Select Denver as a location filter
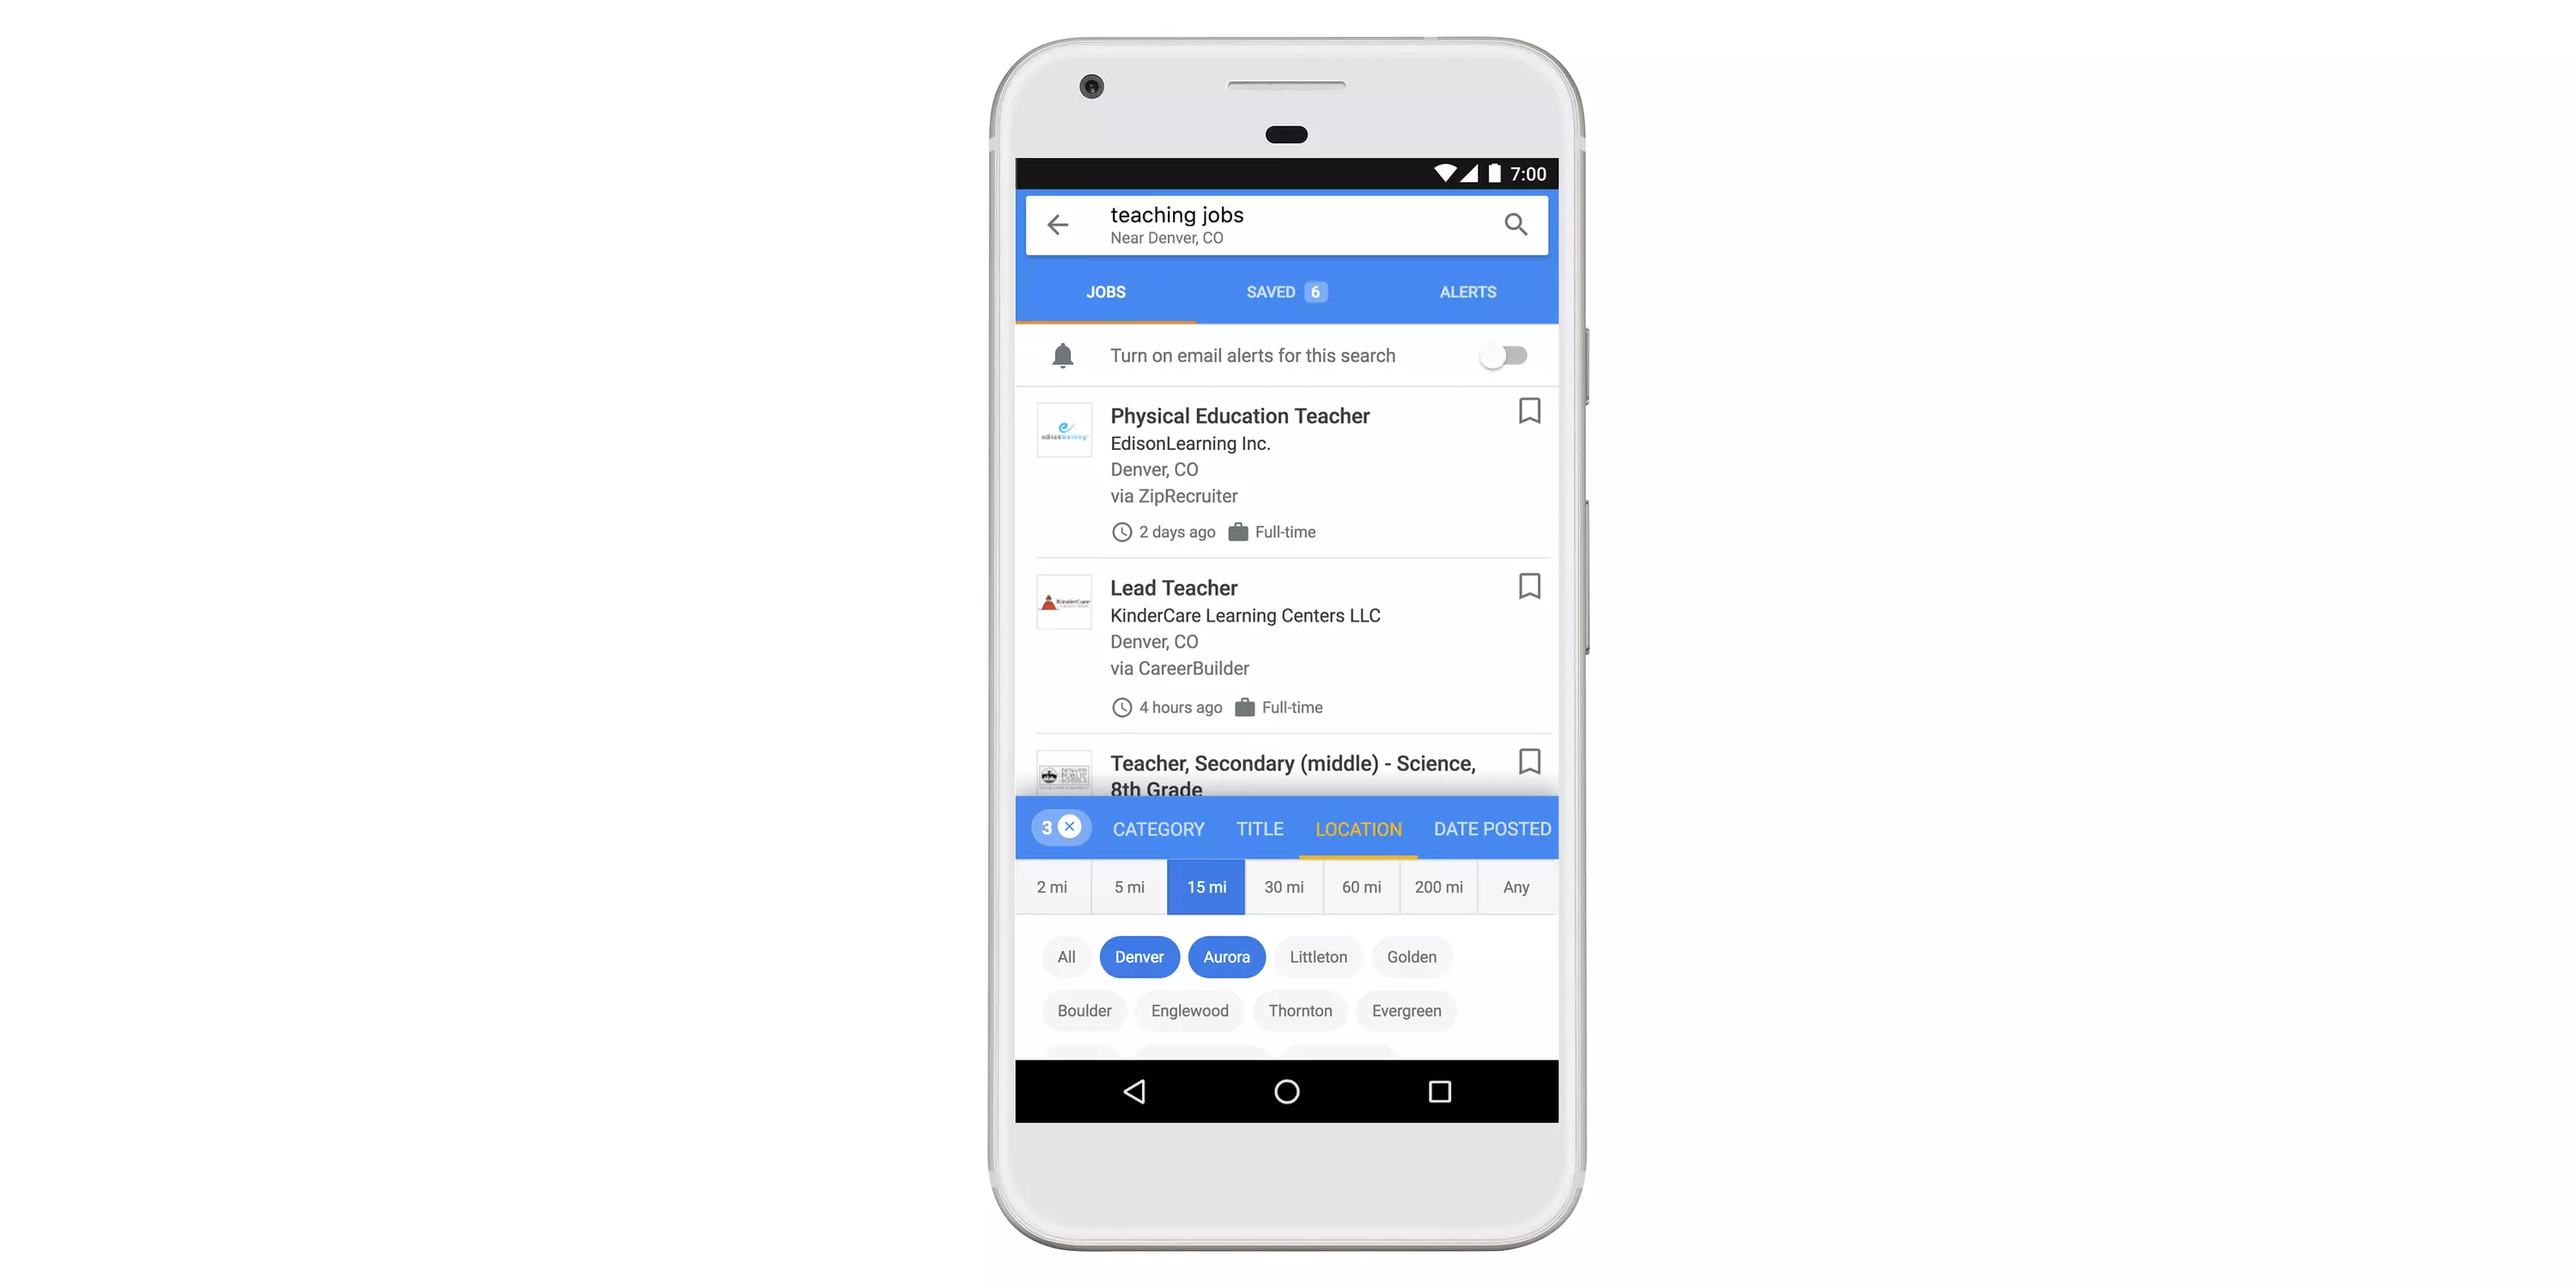The width and height of the screenshot is (2576, 1288). click(x=1139, y=957)
